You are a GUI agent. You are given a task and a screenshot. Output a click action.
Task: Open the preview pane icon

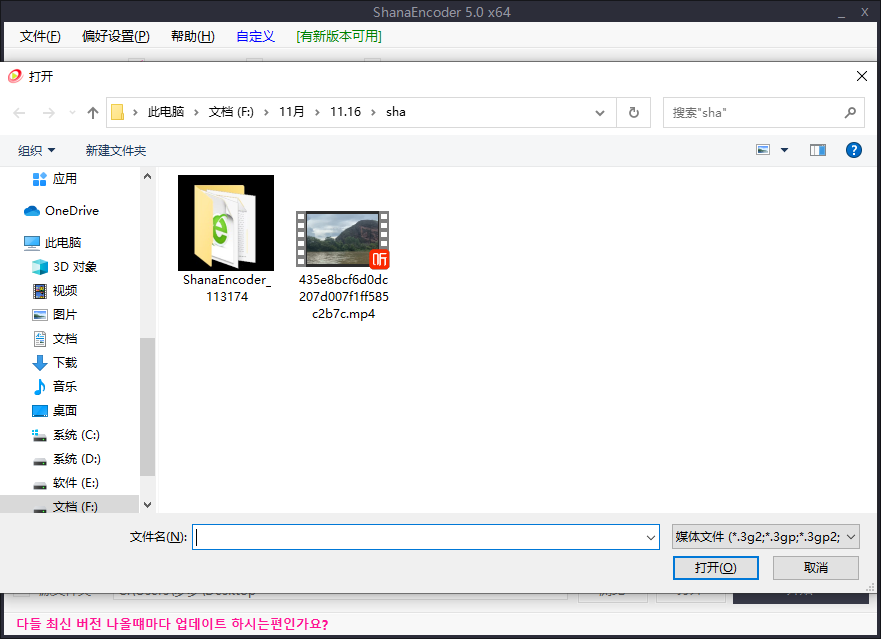(x=818, y=150)
